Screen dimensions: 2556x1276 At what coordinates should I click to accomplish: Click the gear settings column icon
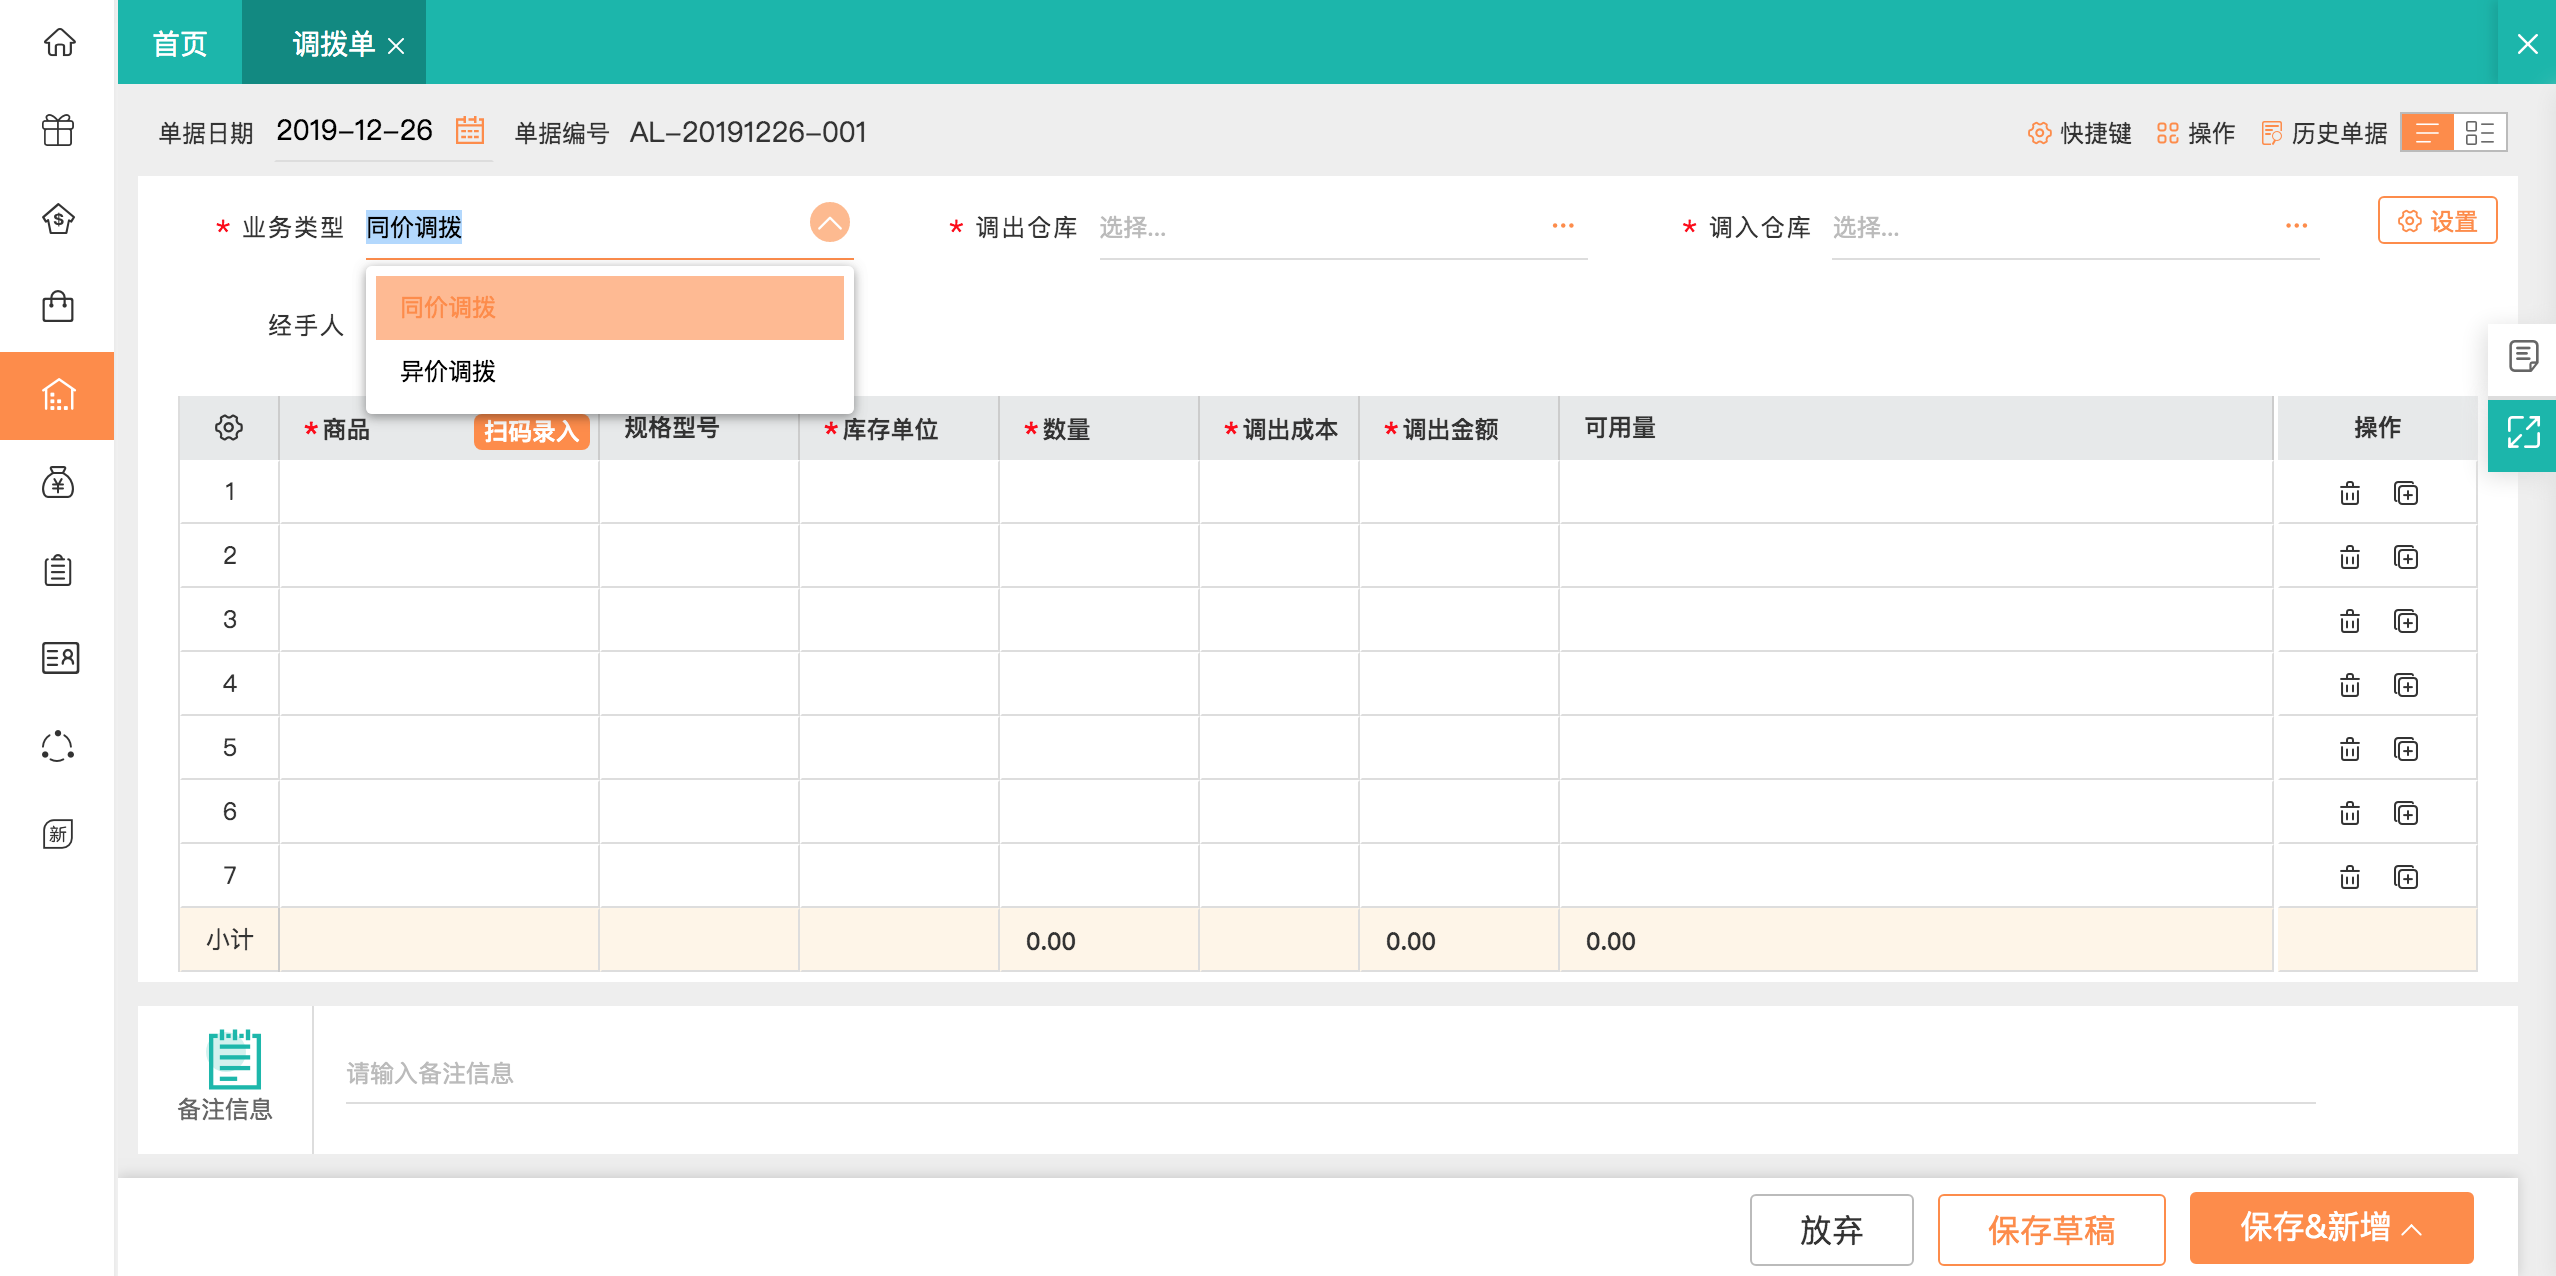pos(230,429)
